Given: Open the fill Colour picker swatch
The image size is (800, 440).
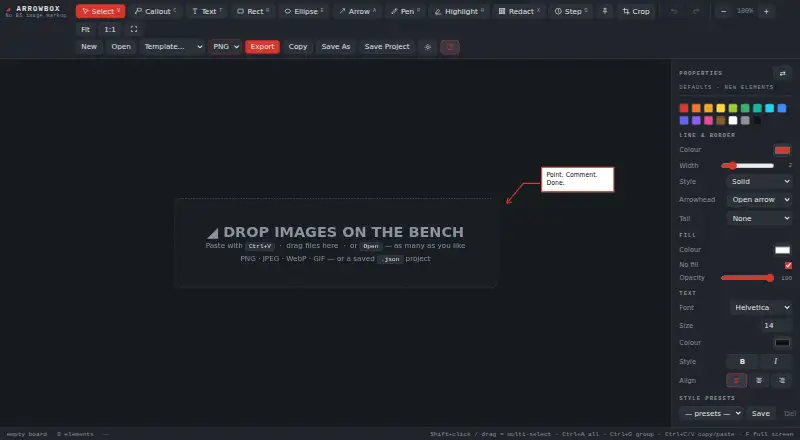Looking at the screenshot, I should click(x=782, y=250).
